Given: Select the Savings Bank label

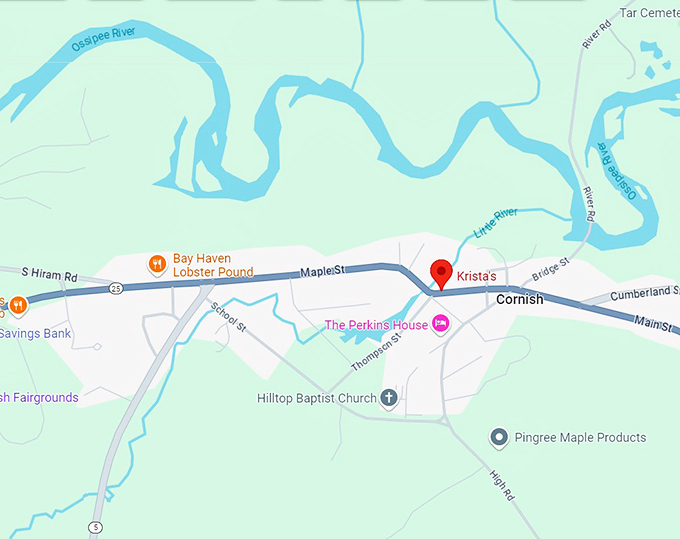Looking at the screenshot, I should 35,333.
